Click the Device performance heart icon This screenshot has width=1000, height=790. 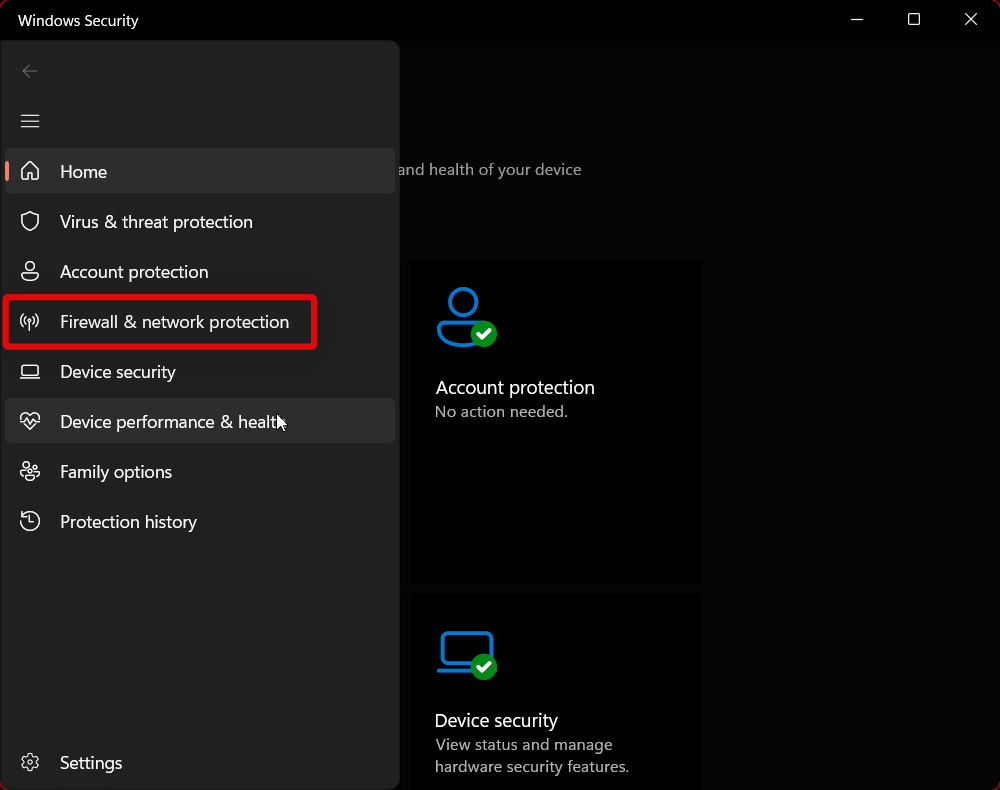30,421
